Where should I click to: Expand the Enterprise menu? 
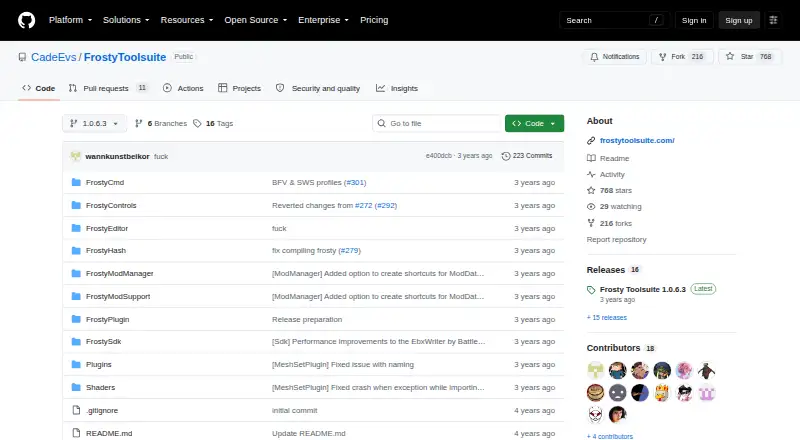coord(323,20)
